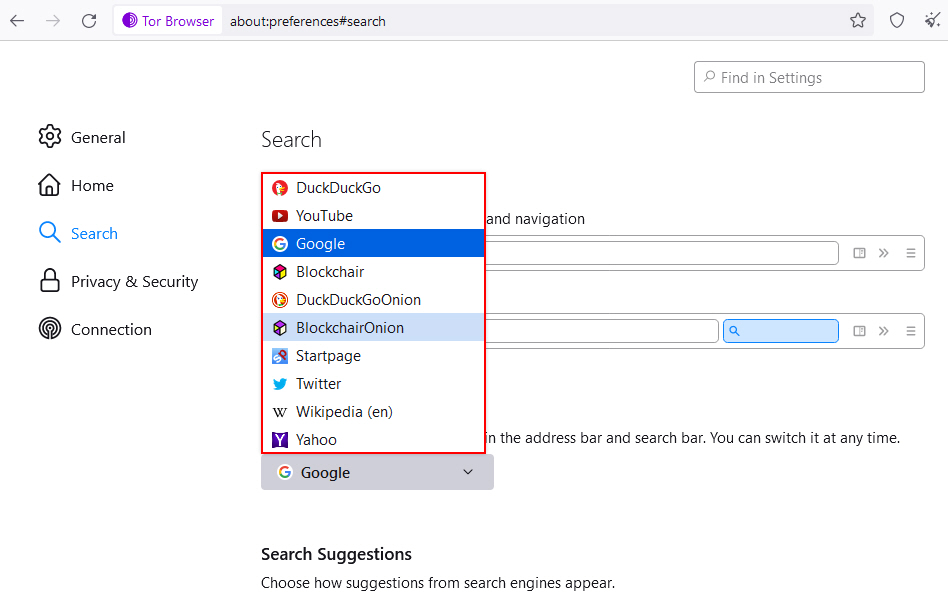948x604 pixels.
Task: Click the New Identity broom icon
Action: (932, 21)
